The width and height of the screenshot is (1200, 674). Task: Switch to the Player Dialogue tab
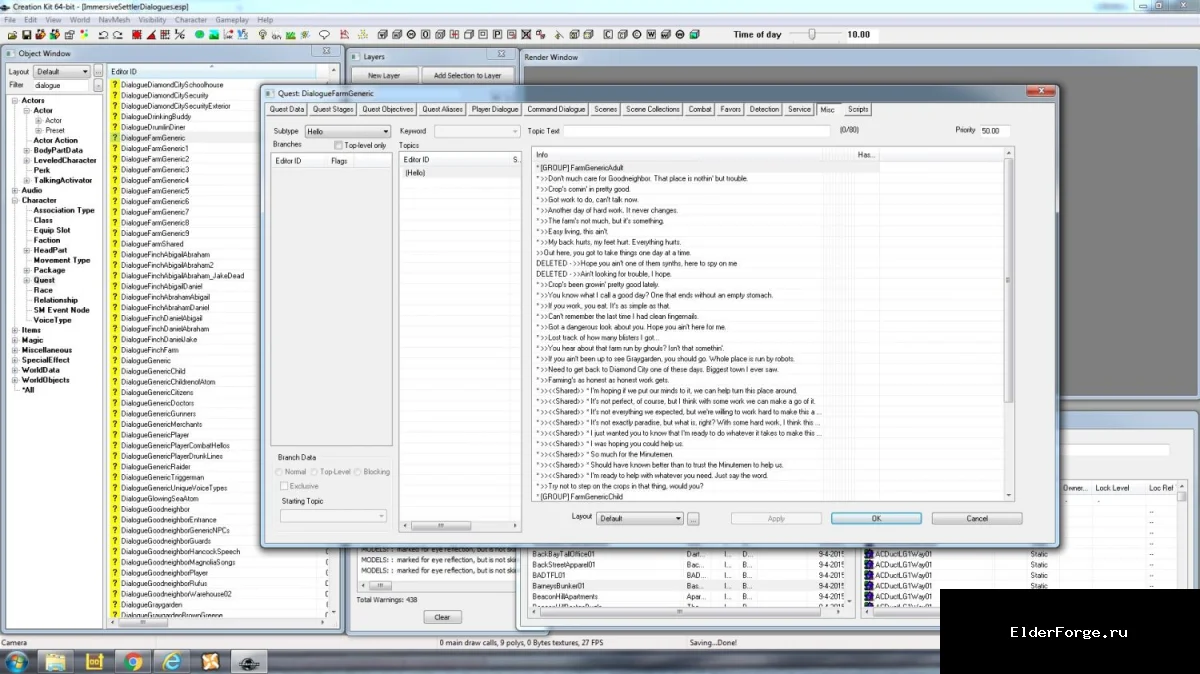point(495,109)
